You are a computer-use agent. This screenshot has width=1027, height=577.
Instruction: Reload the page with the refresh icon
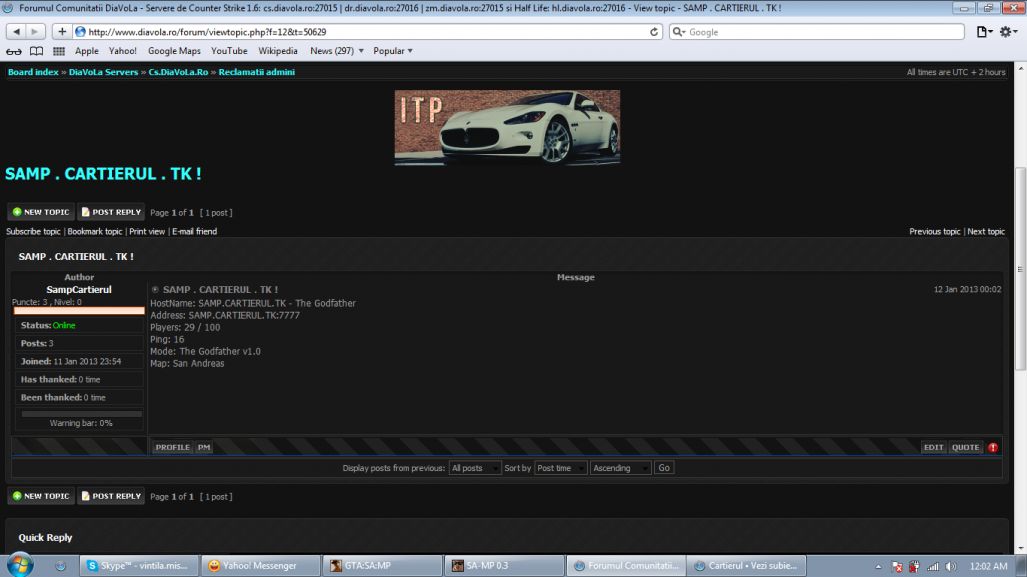(655, 32)
